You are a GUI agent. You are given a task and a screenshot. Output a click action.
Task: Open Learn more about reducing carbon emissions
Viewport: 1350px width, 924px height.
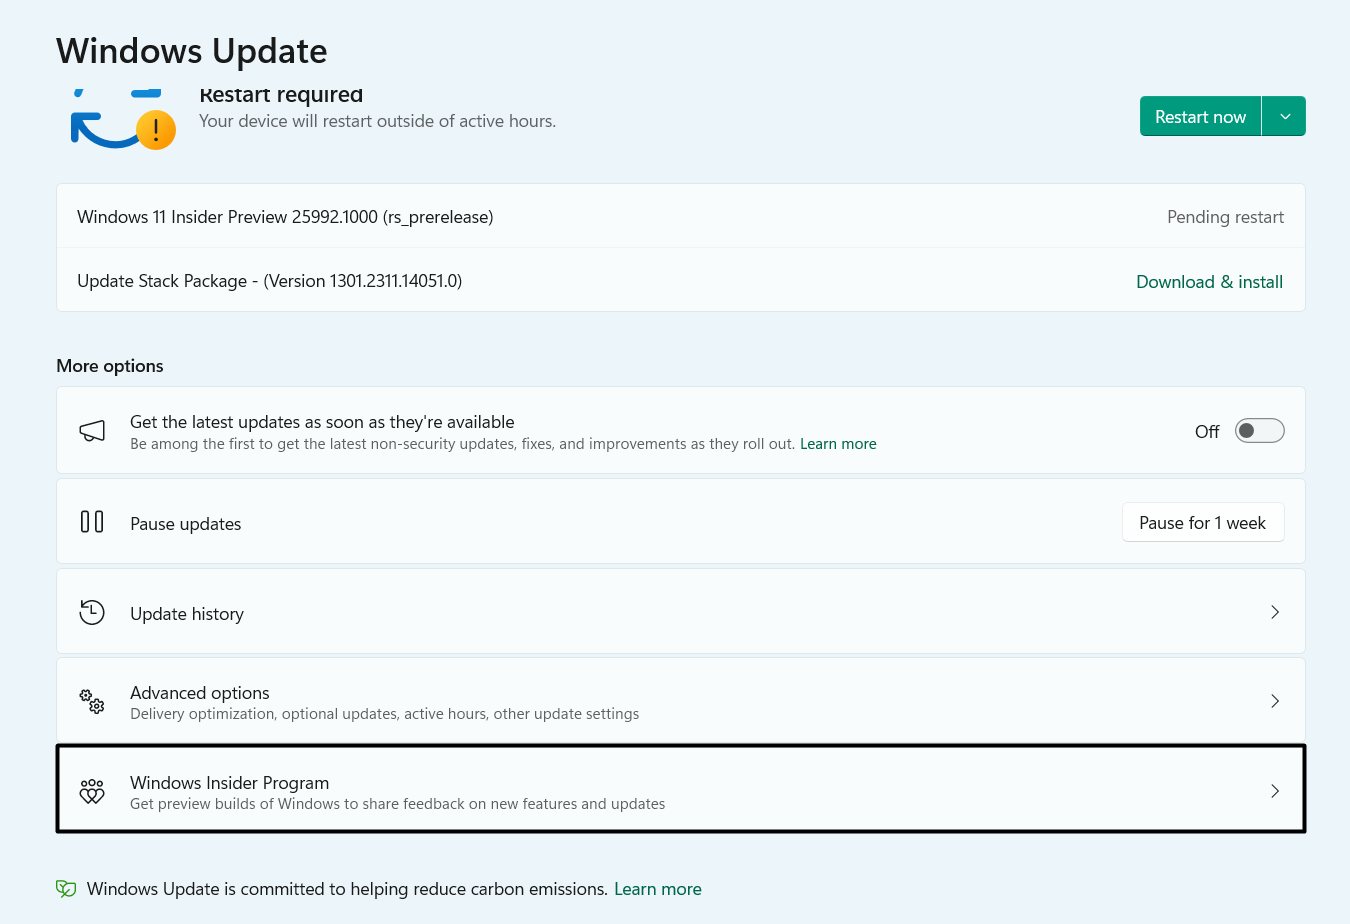pyautogui.click(x=658, y=888)
